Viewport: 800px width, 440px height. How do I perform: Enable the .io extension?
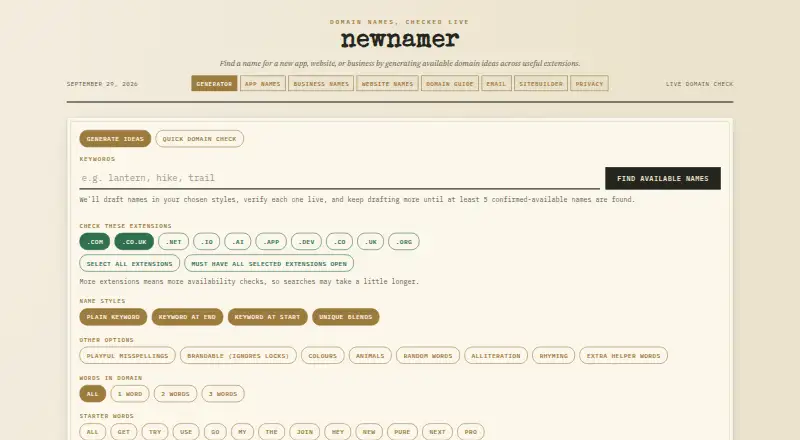(206, 242)
